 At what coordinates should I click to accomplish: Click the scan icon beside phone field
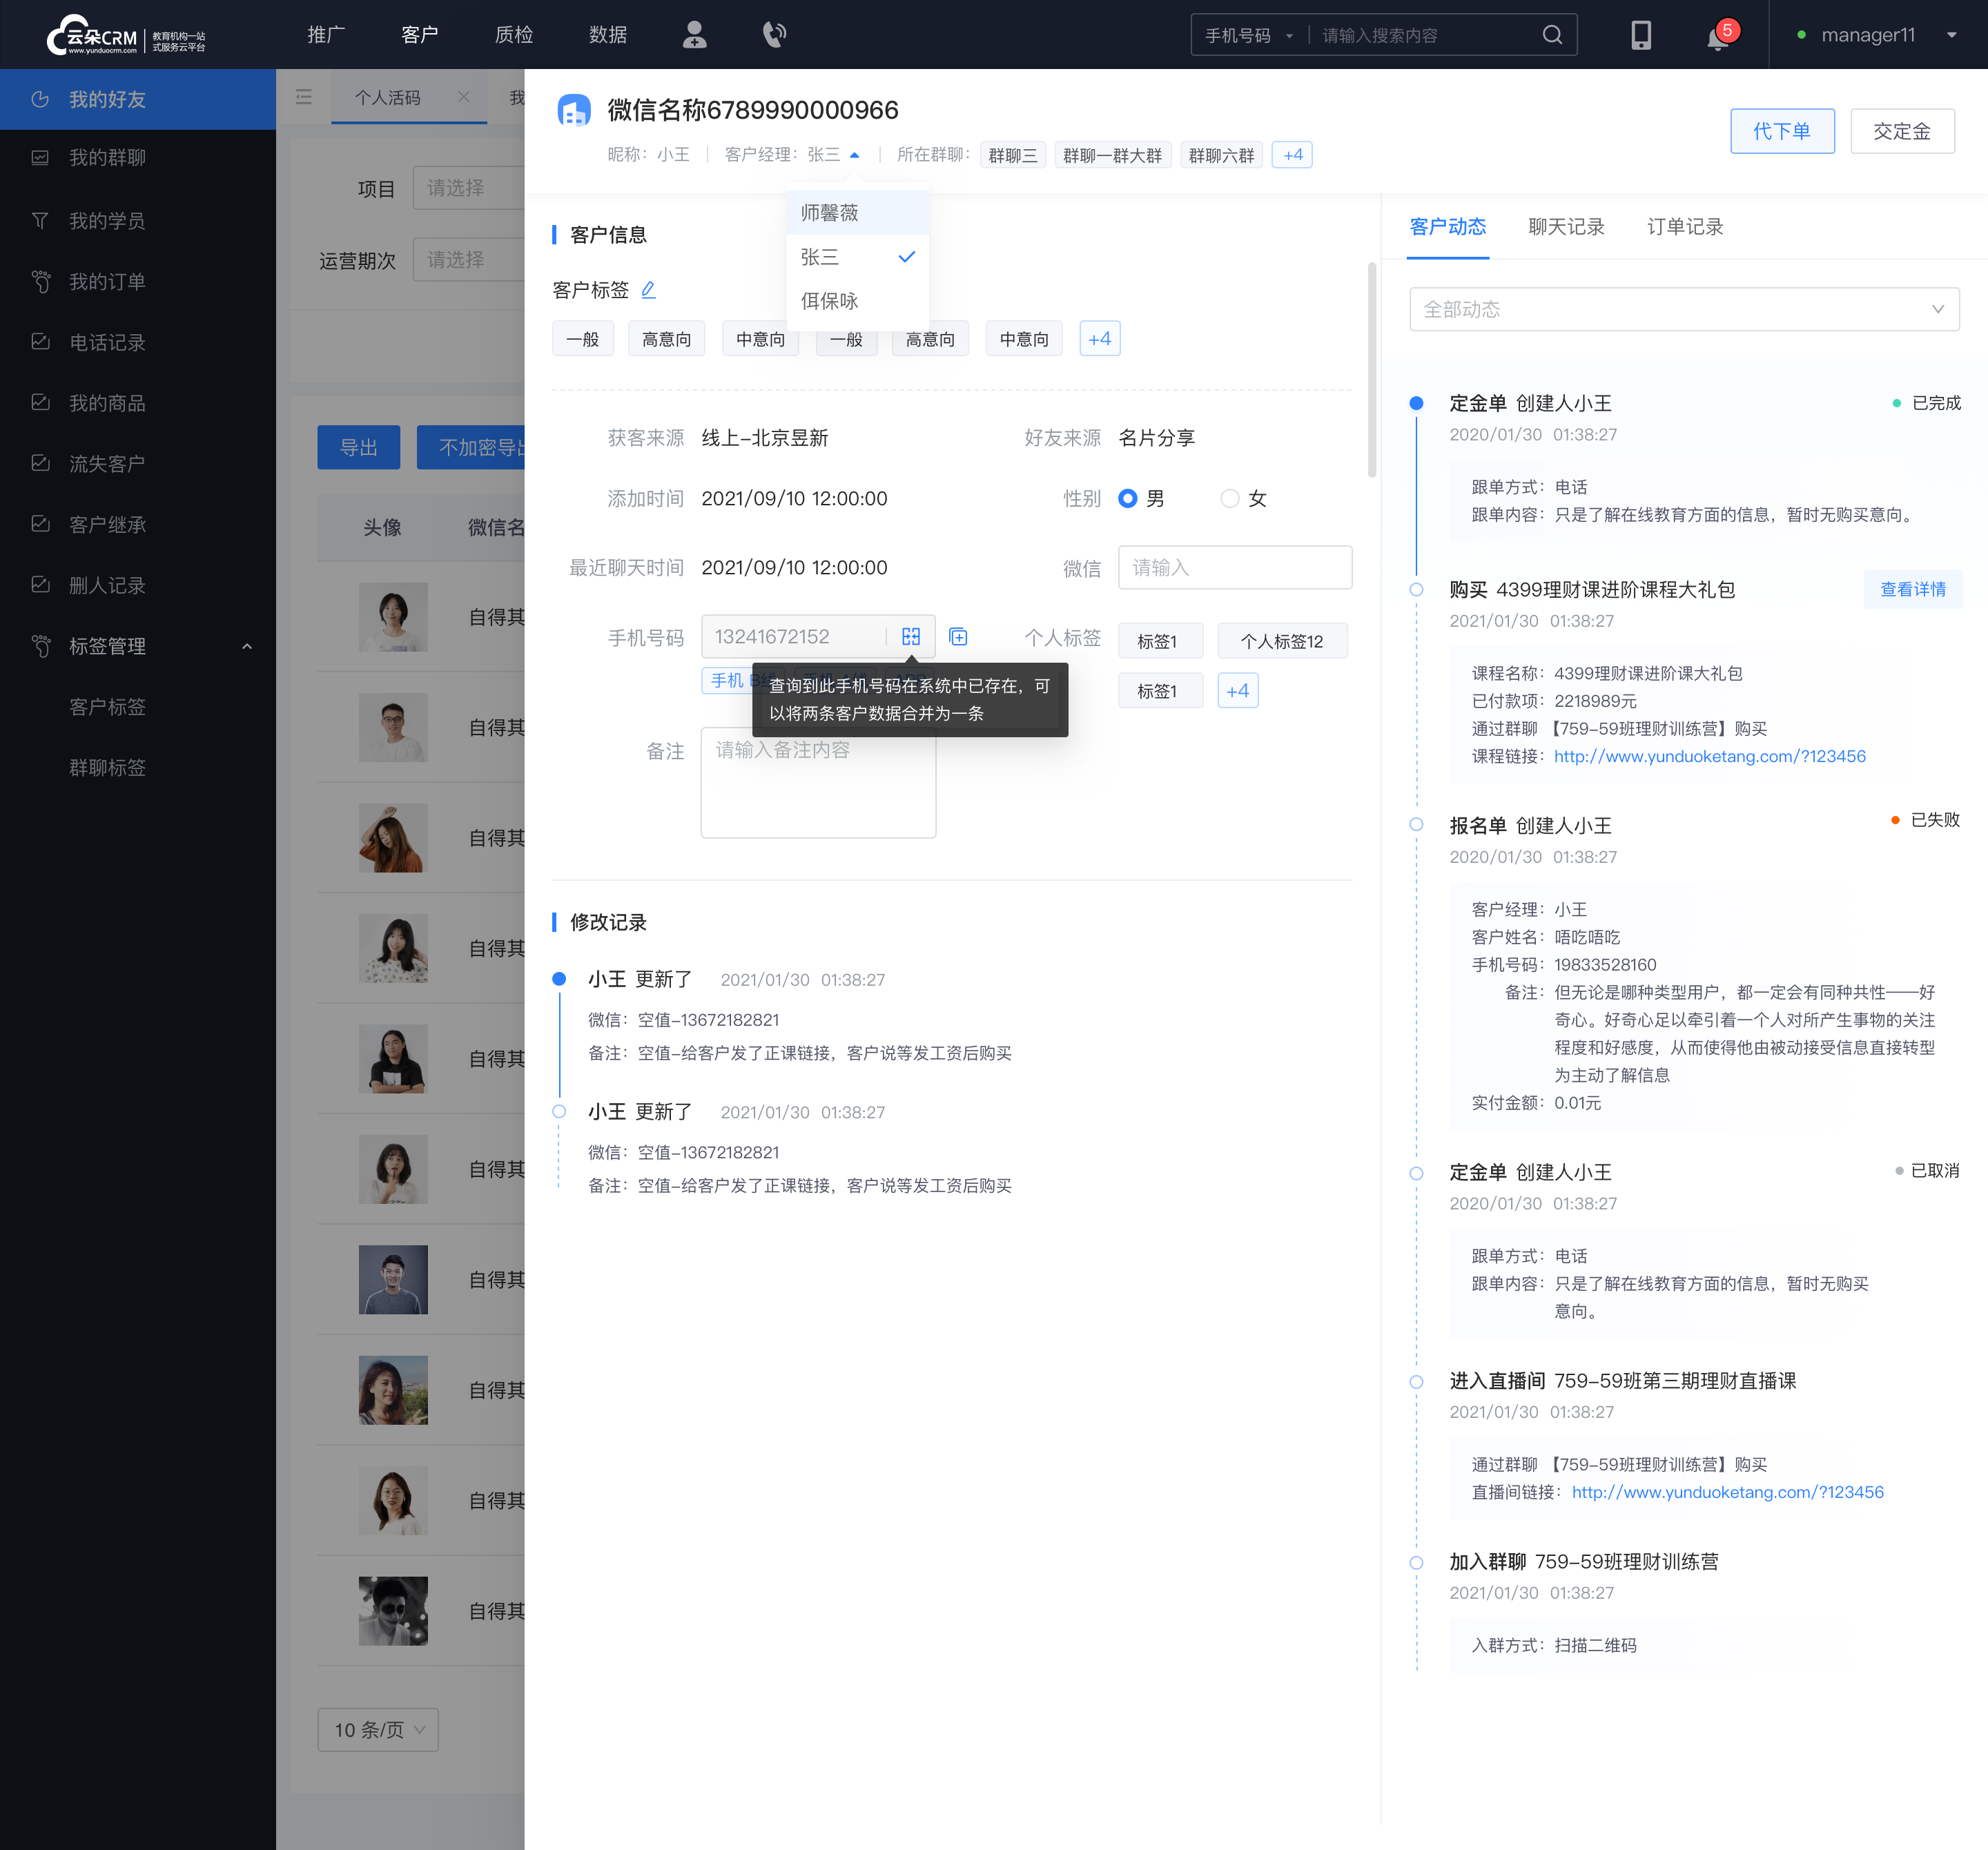[x=911, y=634]
